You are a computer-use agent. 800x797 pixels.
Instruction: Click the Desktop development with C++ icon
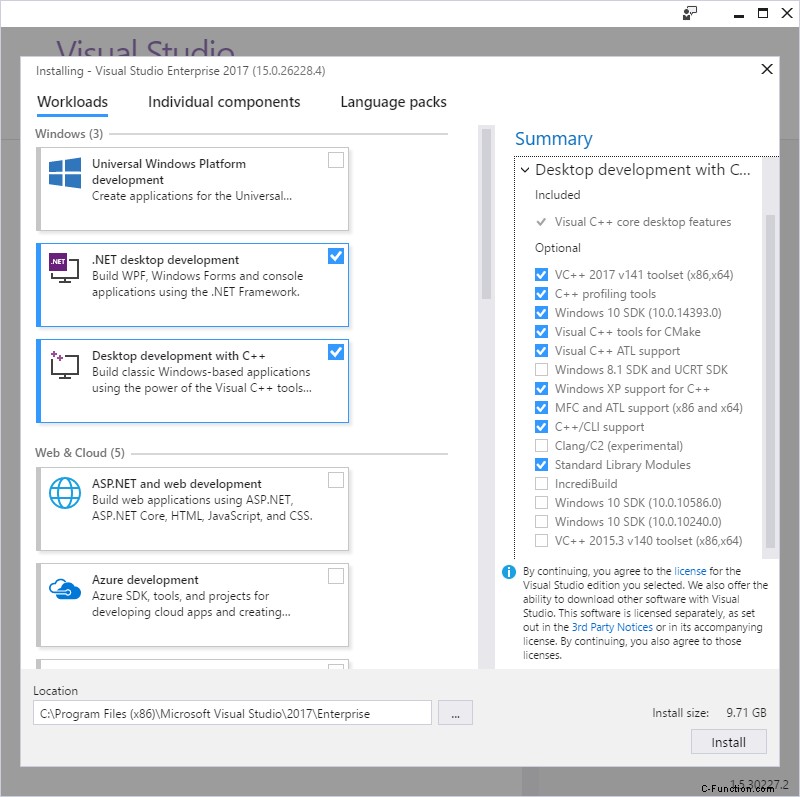pyautogui.click(x=65, y=364)
